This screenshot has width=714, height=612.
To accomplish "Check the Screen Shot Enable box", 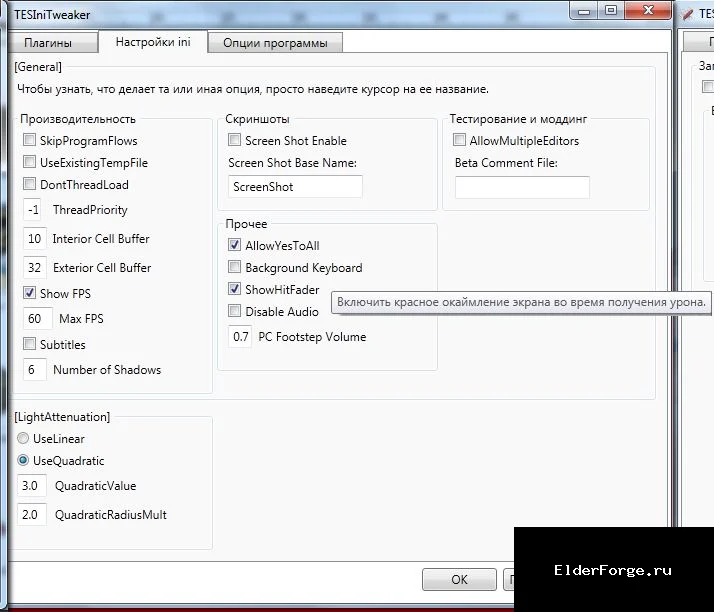I will pyautogui.click(x=235, y=141).
